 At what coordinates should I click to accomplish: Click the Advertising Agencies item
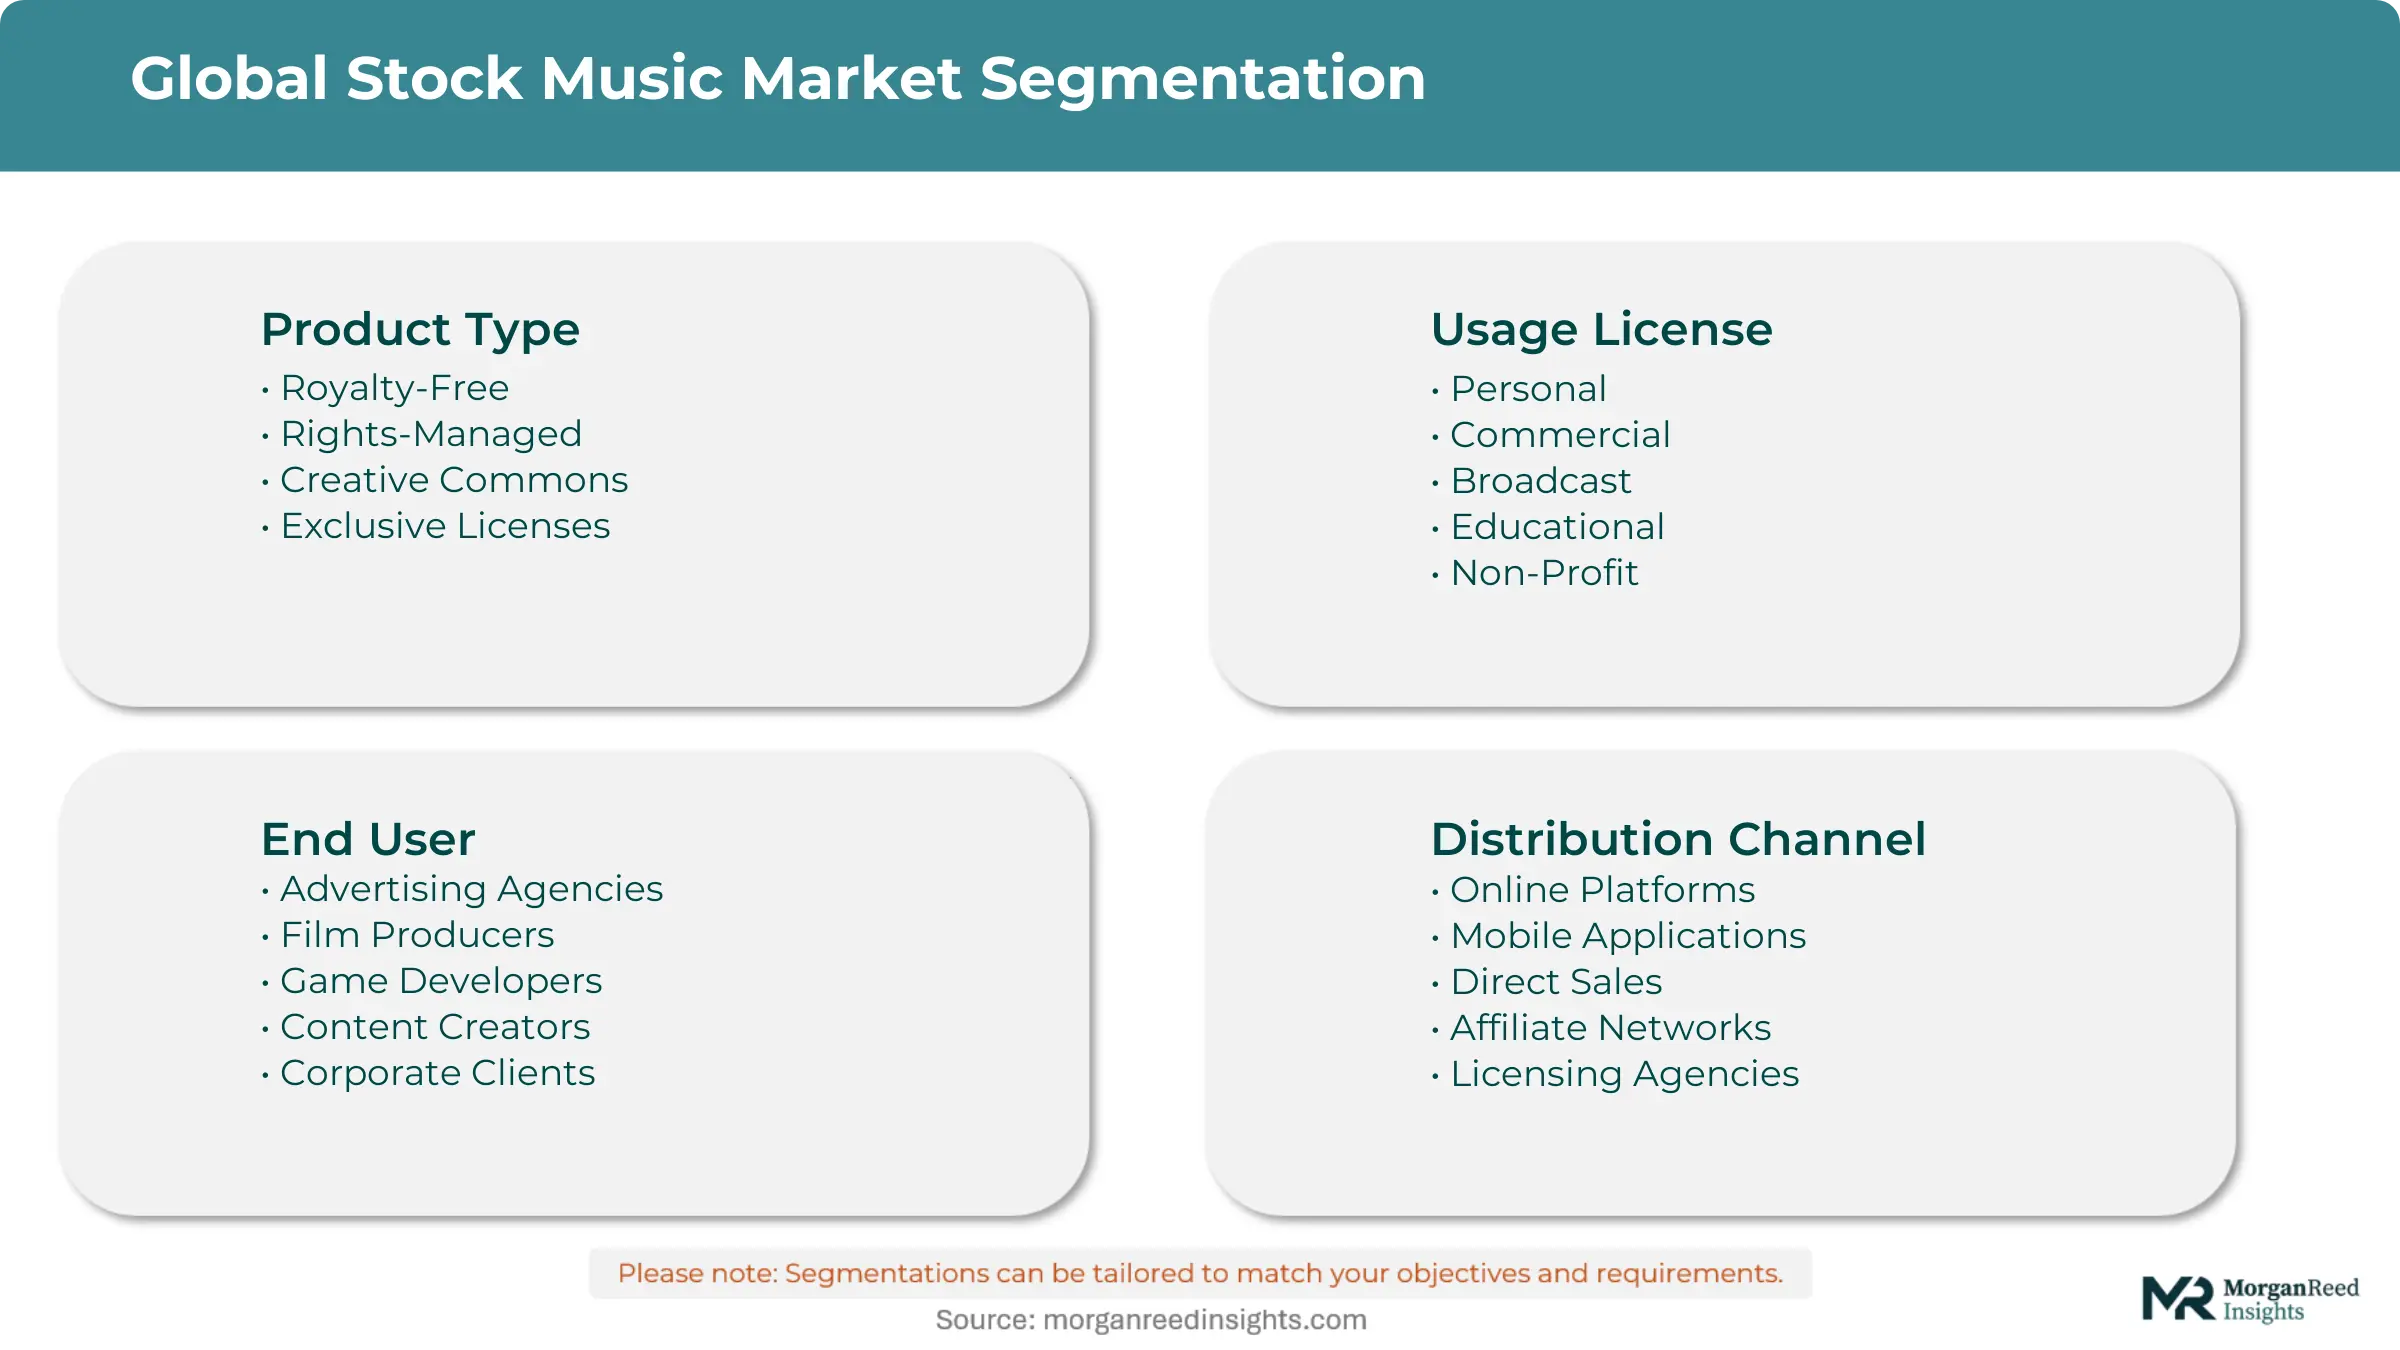coord(471,889)
